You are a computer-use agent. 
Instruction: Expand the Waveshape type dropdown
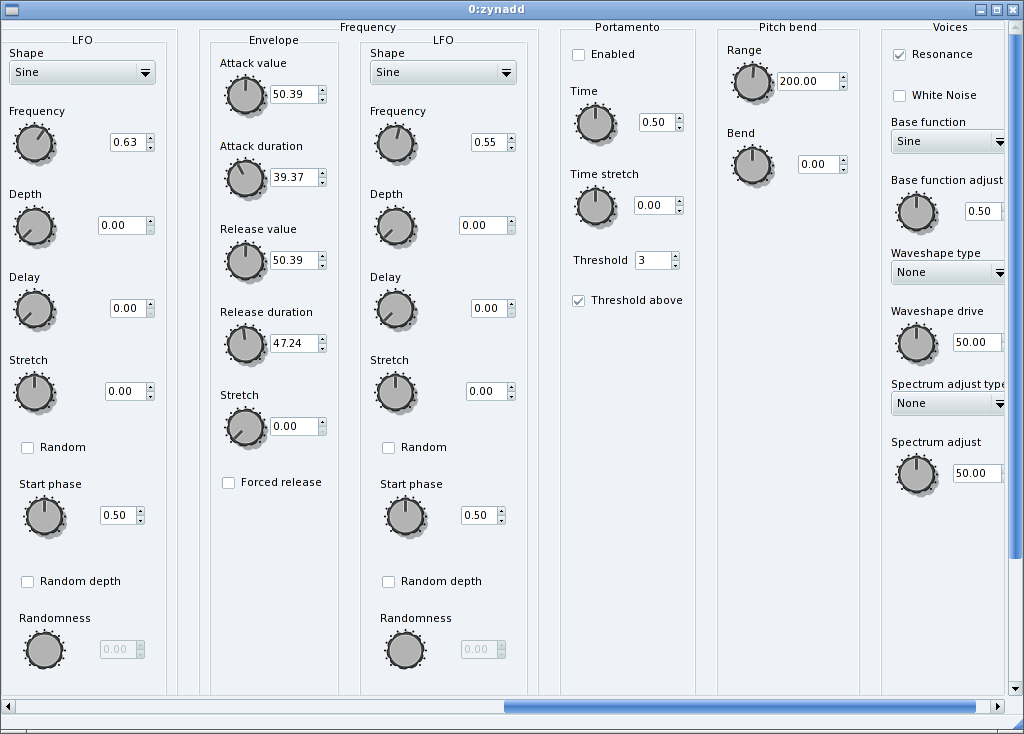(947, 273)
